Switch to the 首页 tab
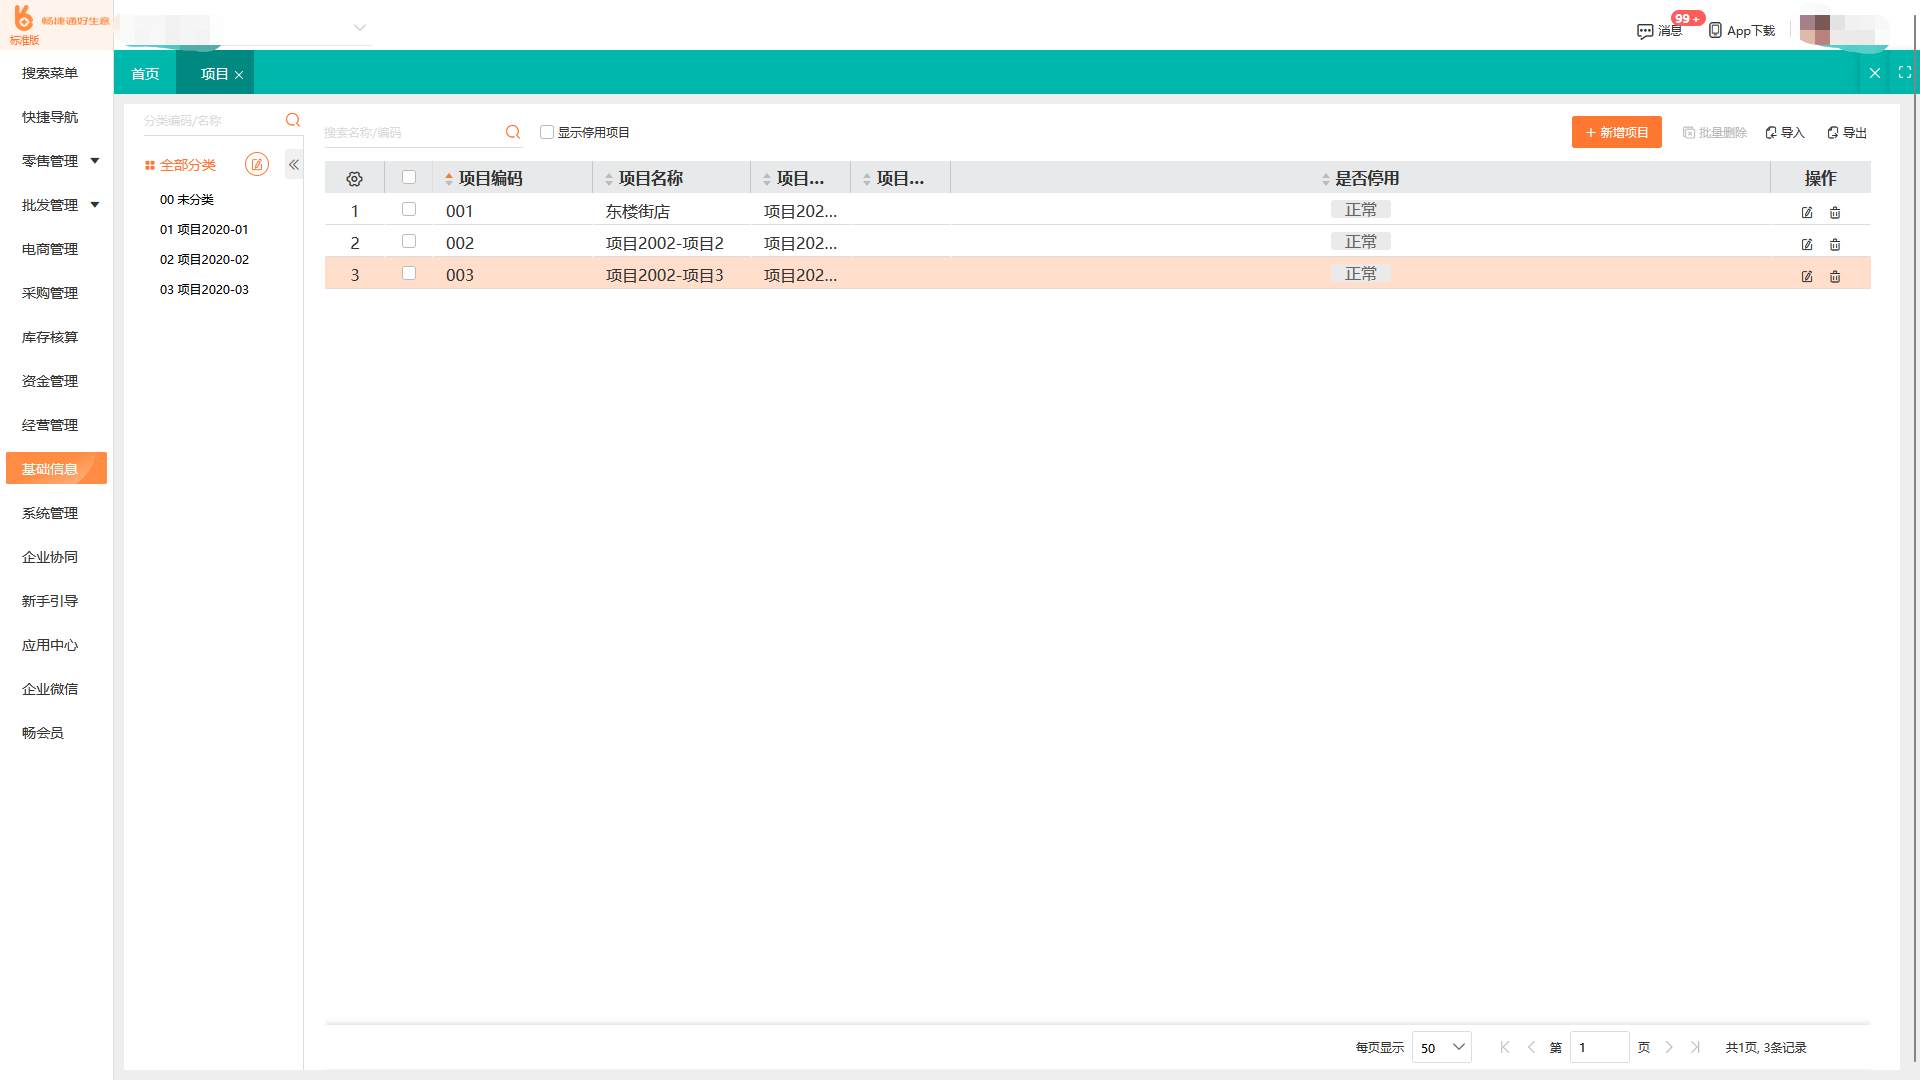Screen dimensions: 1920x1080 coord(145,73)
